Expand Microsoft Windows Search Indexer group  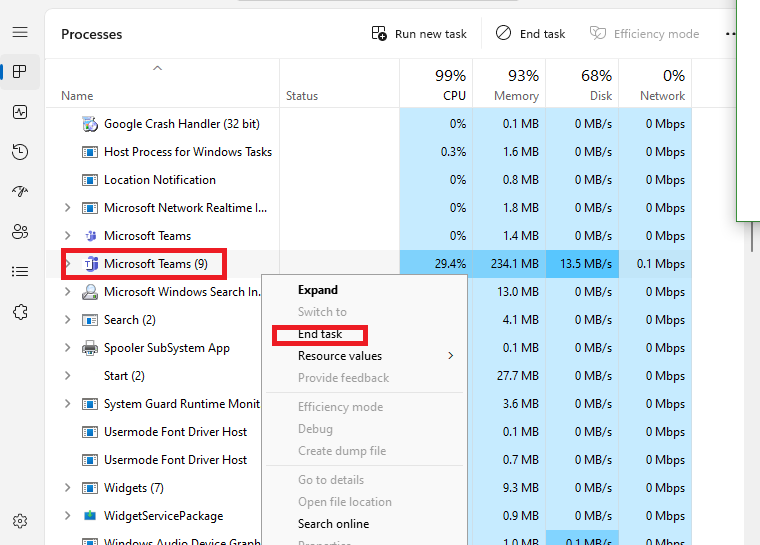coord(67,292)
